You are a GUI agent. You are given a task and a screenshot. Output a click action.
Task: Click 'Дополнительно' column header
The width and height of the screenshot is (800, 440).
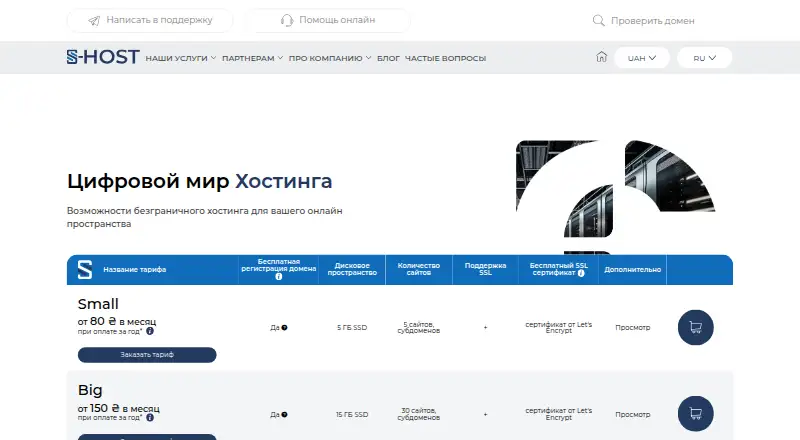(633, 270)
